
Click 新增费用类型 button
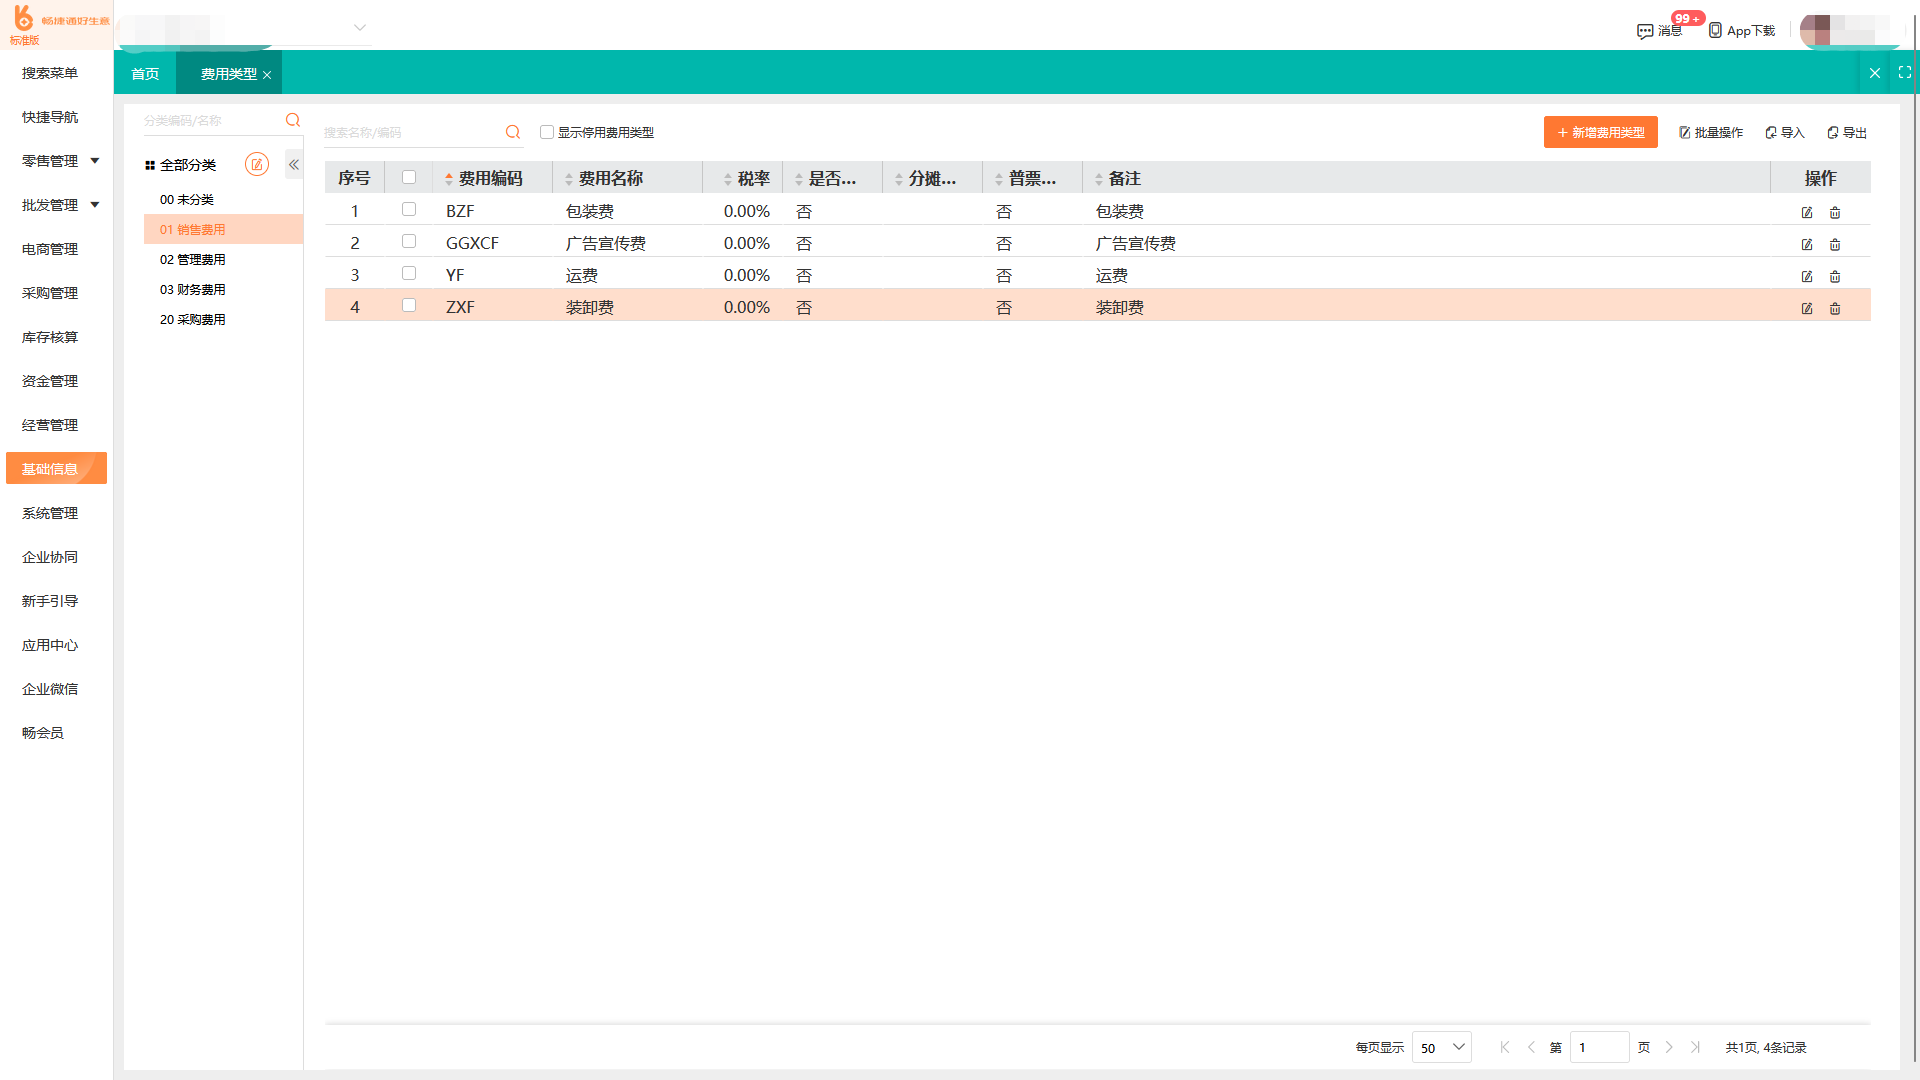[1600, 131]
